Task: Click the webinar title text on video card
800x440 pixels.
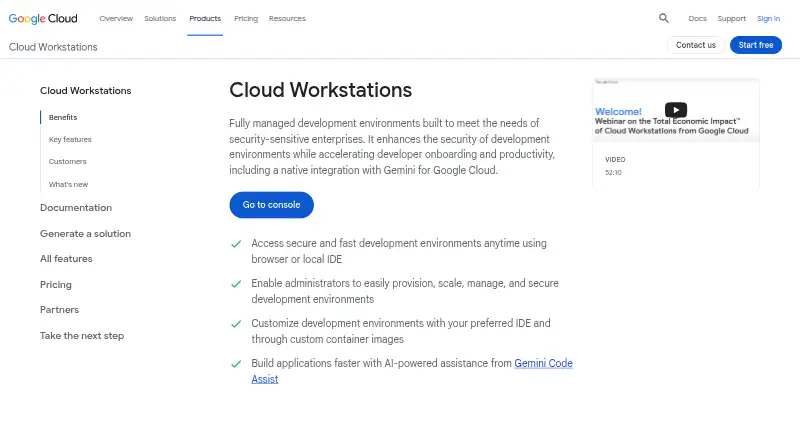Action: pos(671,126)
